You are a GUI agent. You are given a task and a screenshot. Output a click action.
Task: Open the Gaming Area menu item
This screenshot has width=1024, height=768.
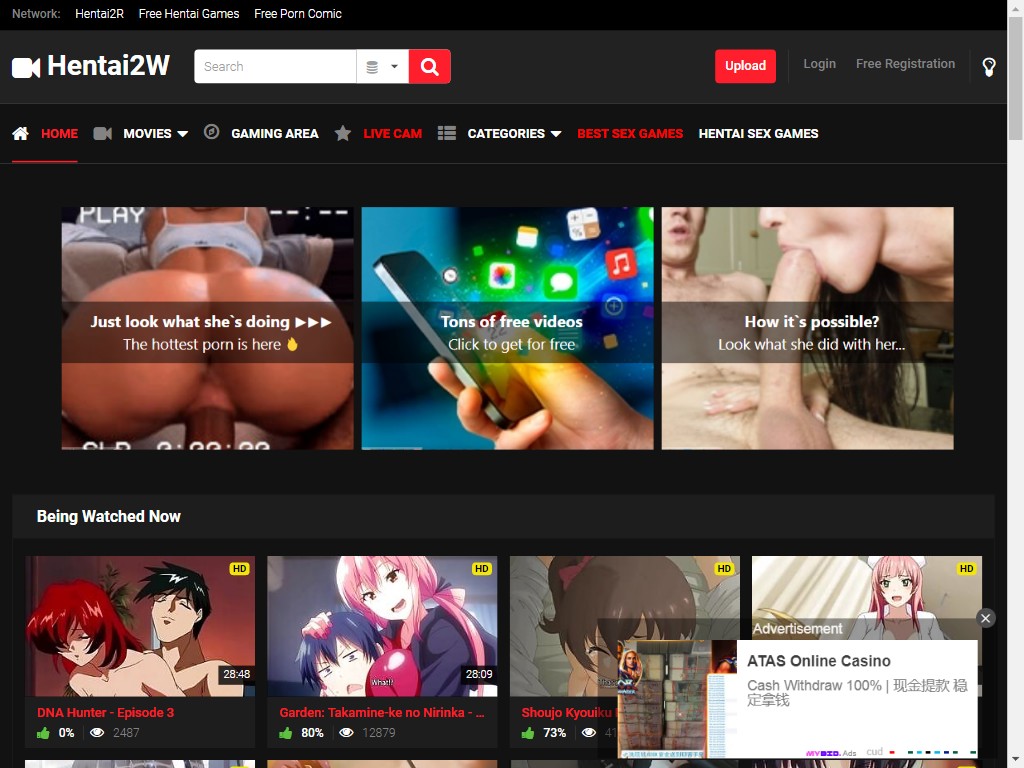point(274,133)
